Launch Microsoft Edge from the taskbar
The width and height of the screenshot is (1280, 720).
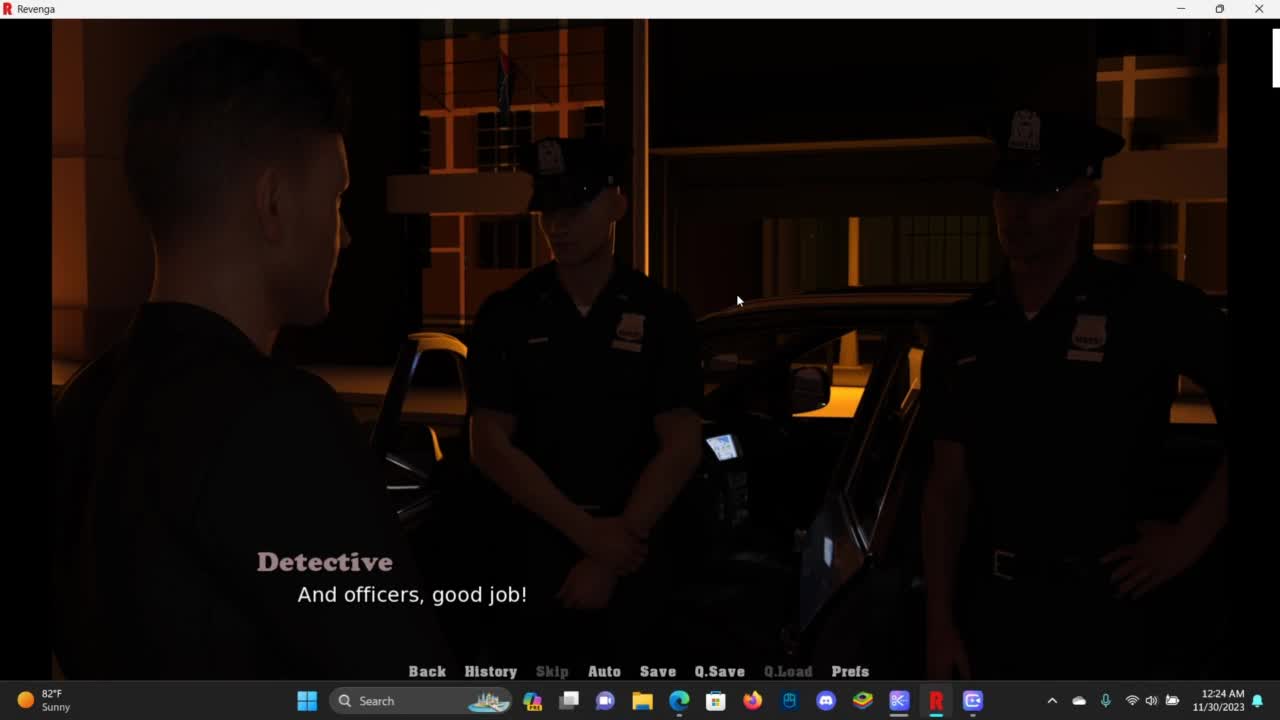(x=679, y=701)
